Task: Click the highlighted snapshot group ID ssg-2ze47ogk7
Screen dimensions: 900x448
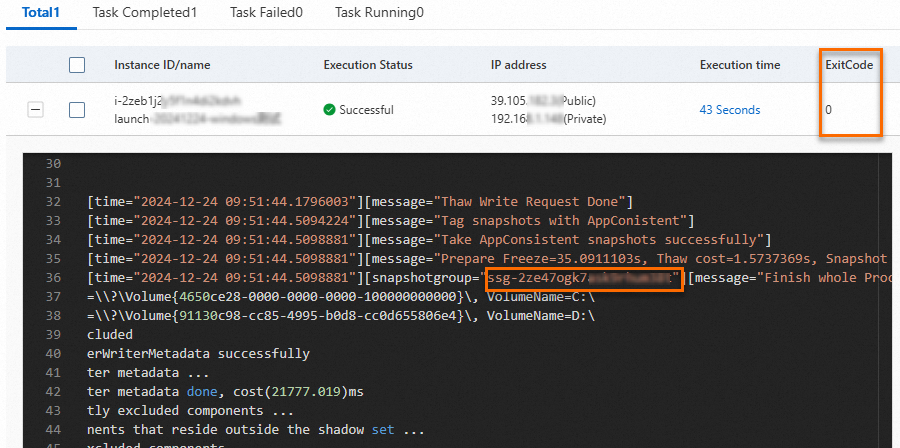Action: [582, 277]
